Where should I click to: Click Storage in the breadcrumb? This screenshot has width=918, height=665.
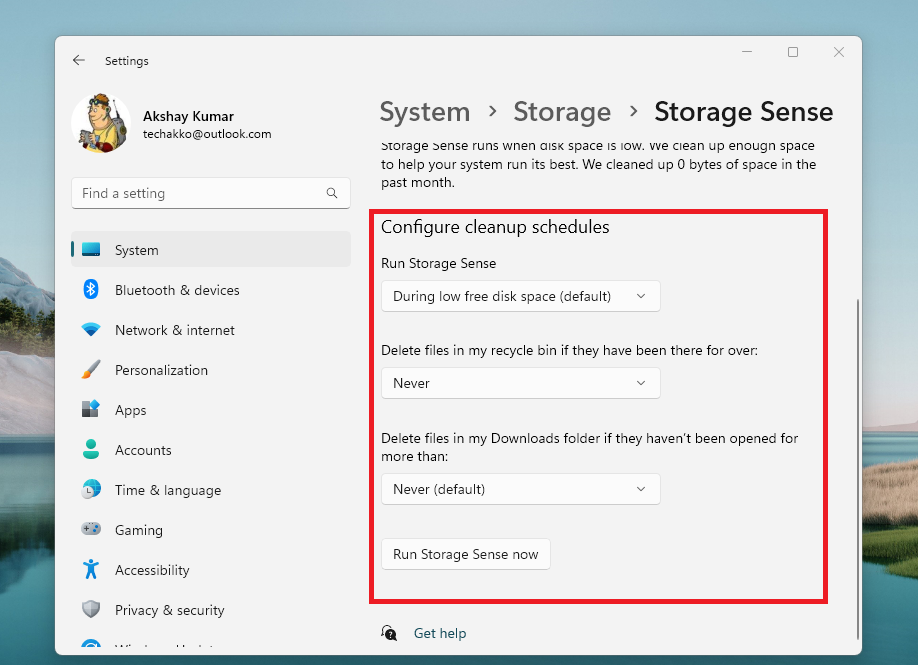click(562, 112)
